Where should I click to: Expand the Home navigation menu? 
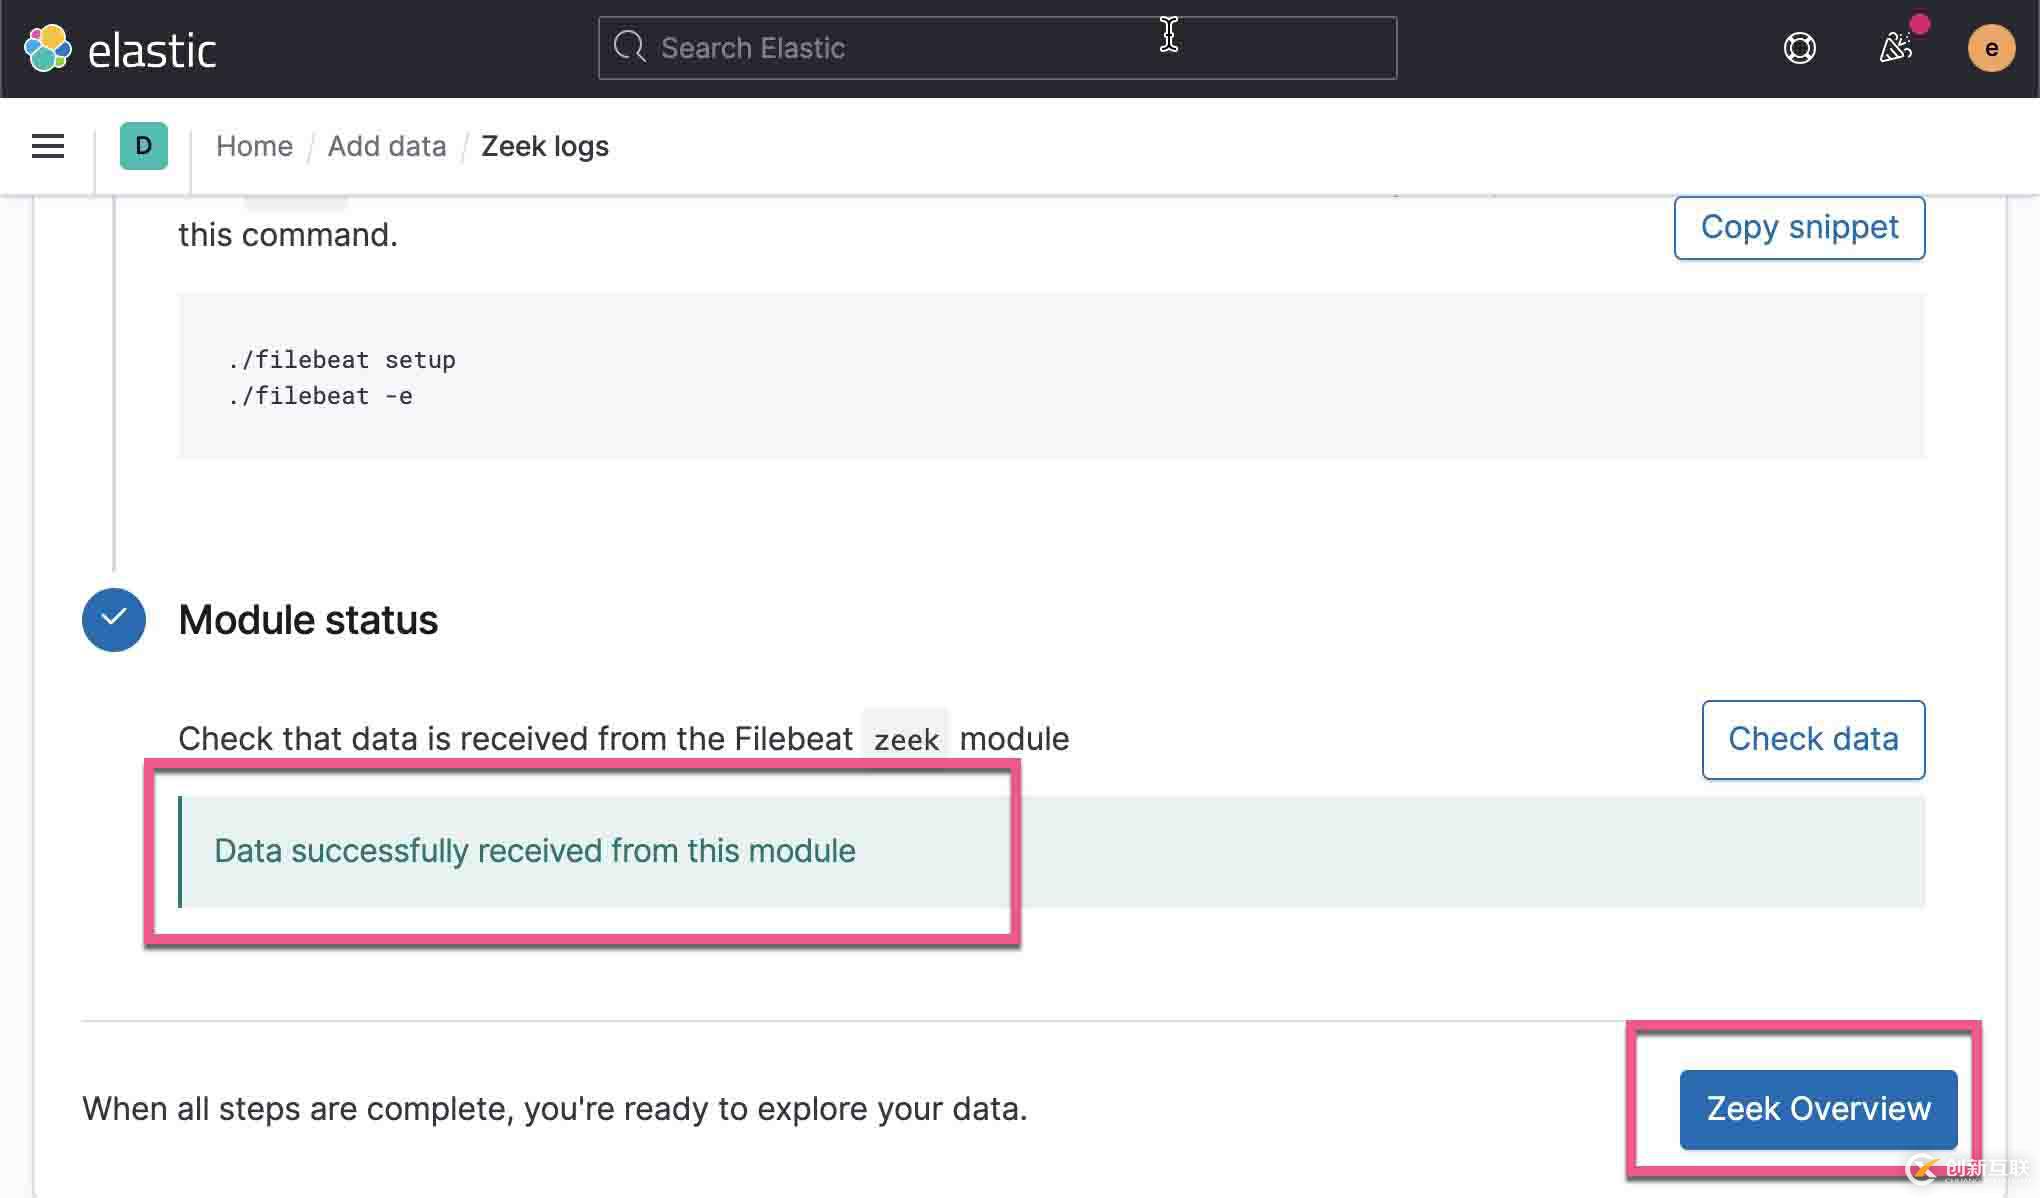47,145
